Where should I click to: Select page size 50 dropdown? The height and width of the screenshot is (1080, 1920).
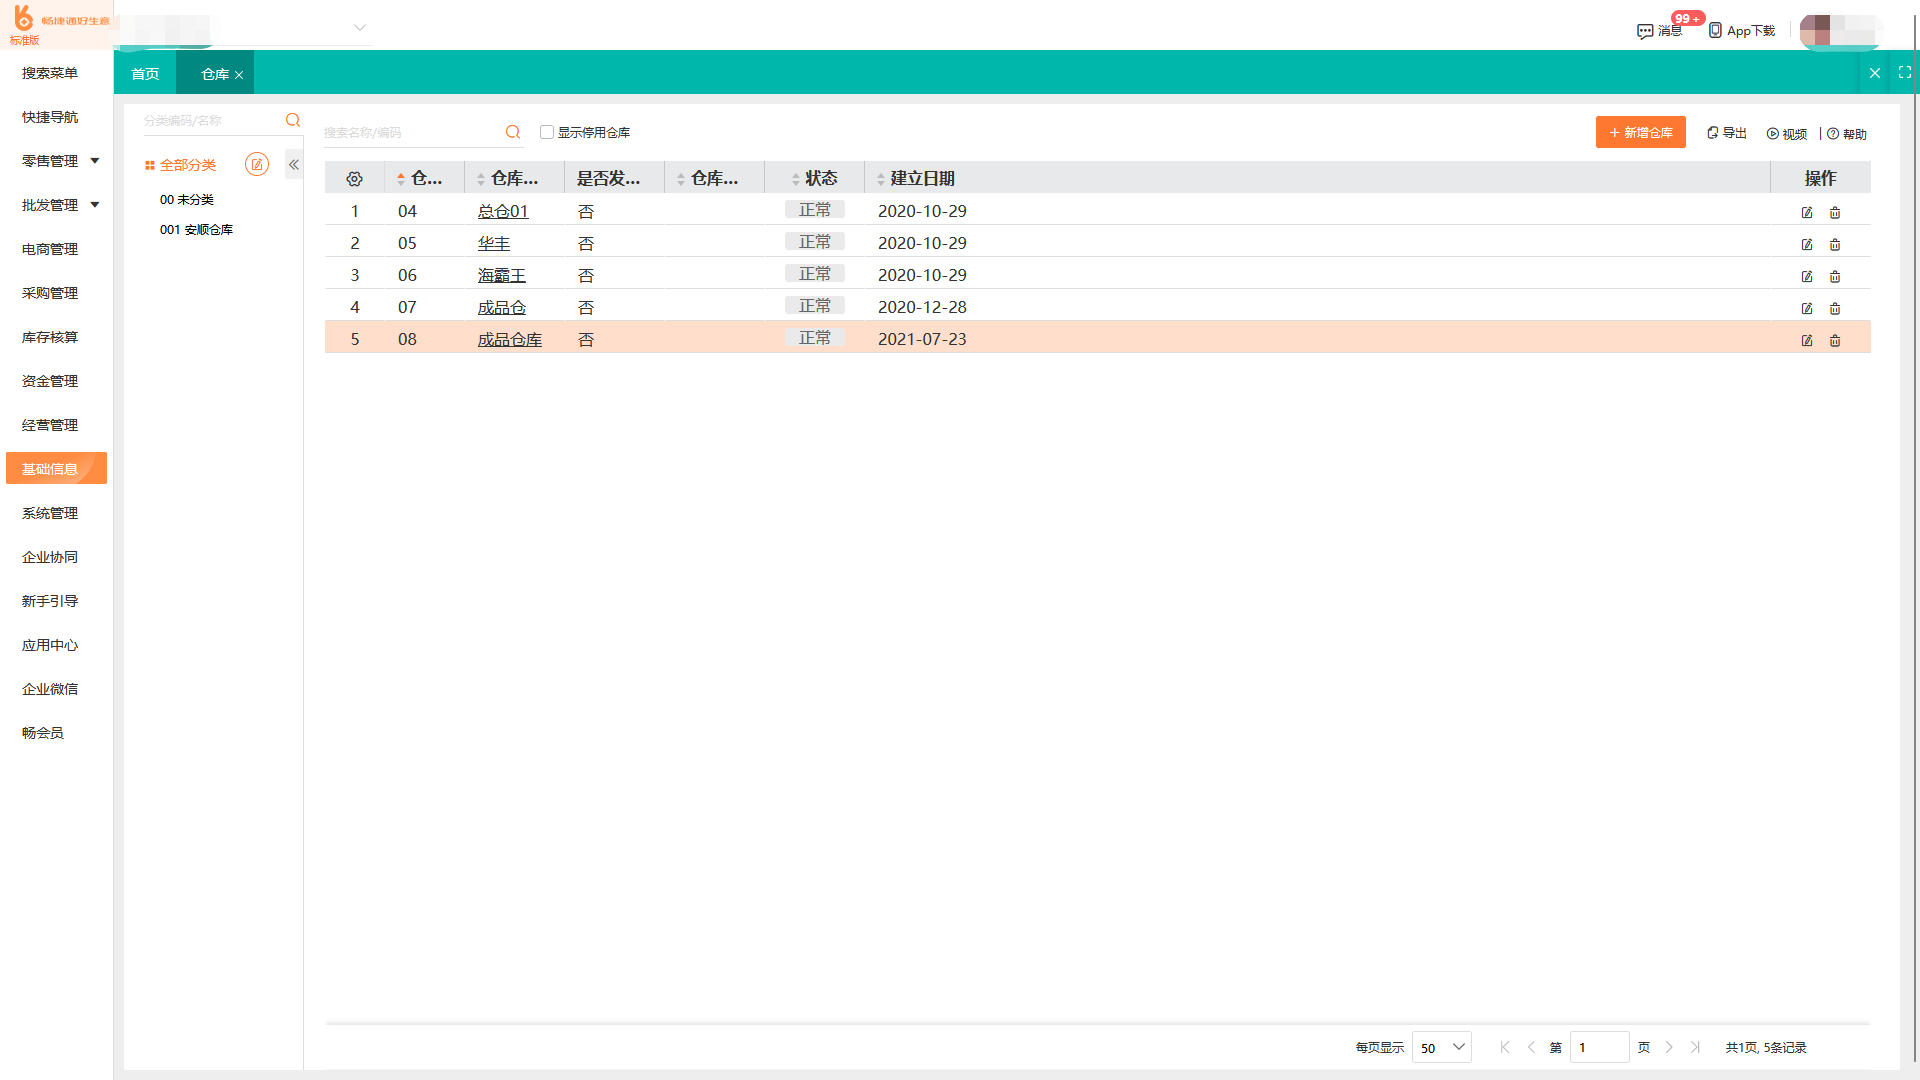[1440, 1047]
